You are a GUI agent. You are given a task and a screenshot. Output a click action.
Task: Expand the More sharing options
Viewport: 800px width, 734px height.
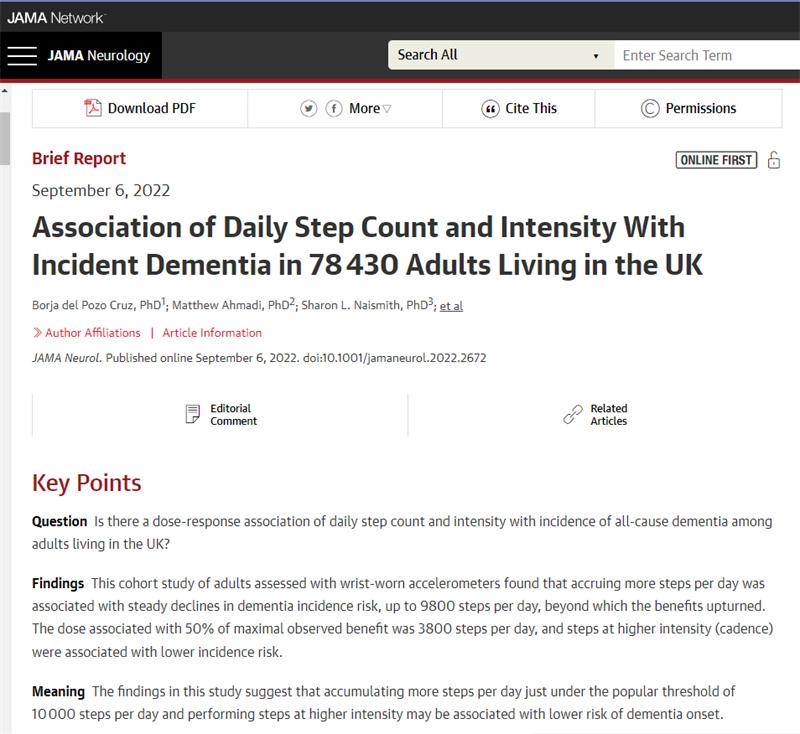pos(370,109)
